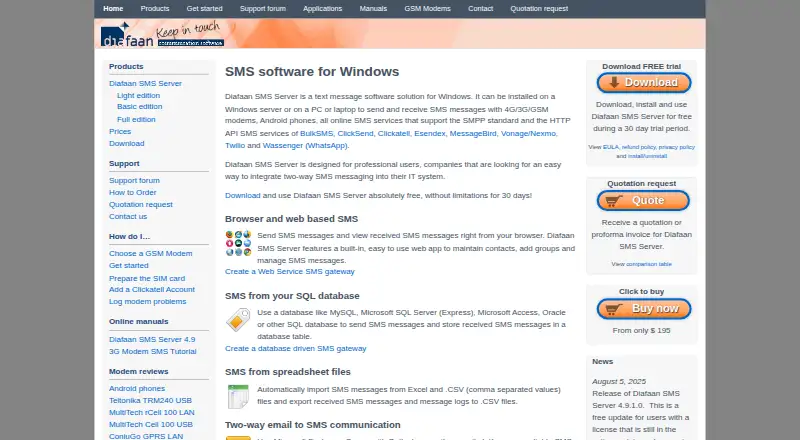This screenshot has width=800, height=440.
Task: Follow the Clickatell link in paragraph
Action: 393,133
